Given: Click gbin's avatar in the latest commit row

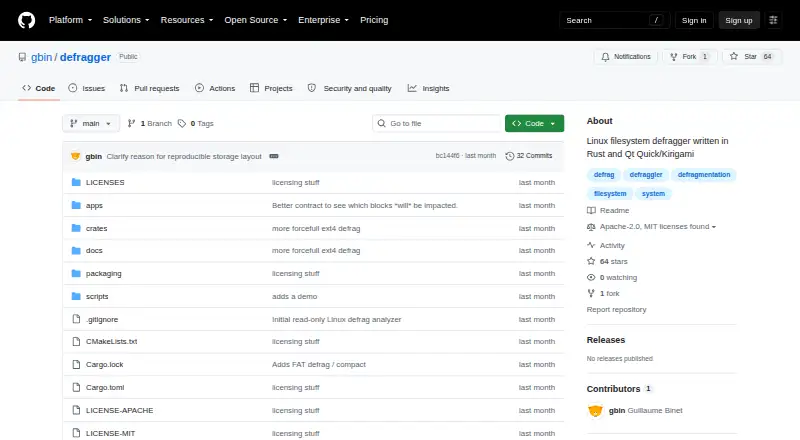Looking at the screenshot, I should coord(76,156).
